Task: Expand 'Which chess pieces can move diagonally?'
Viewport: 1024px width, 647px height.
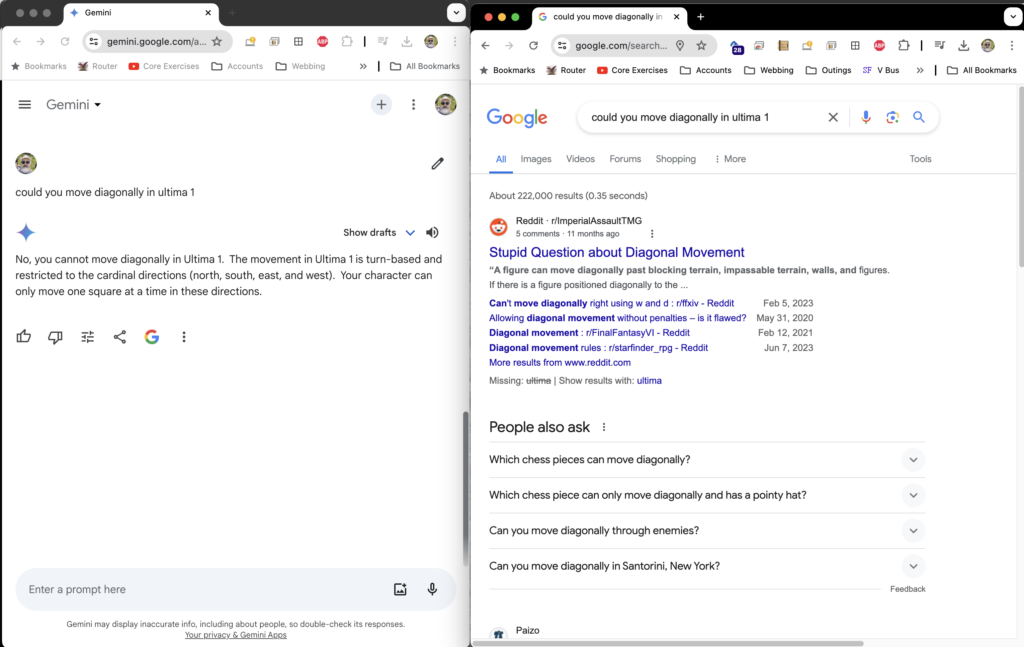Action: pyautogui.click(x=912, y=459)
